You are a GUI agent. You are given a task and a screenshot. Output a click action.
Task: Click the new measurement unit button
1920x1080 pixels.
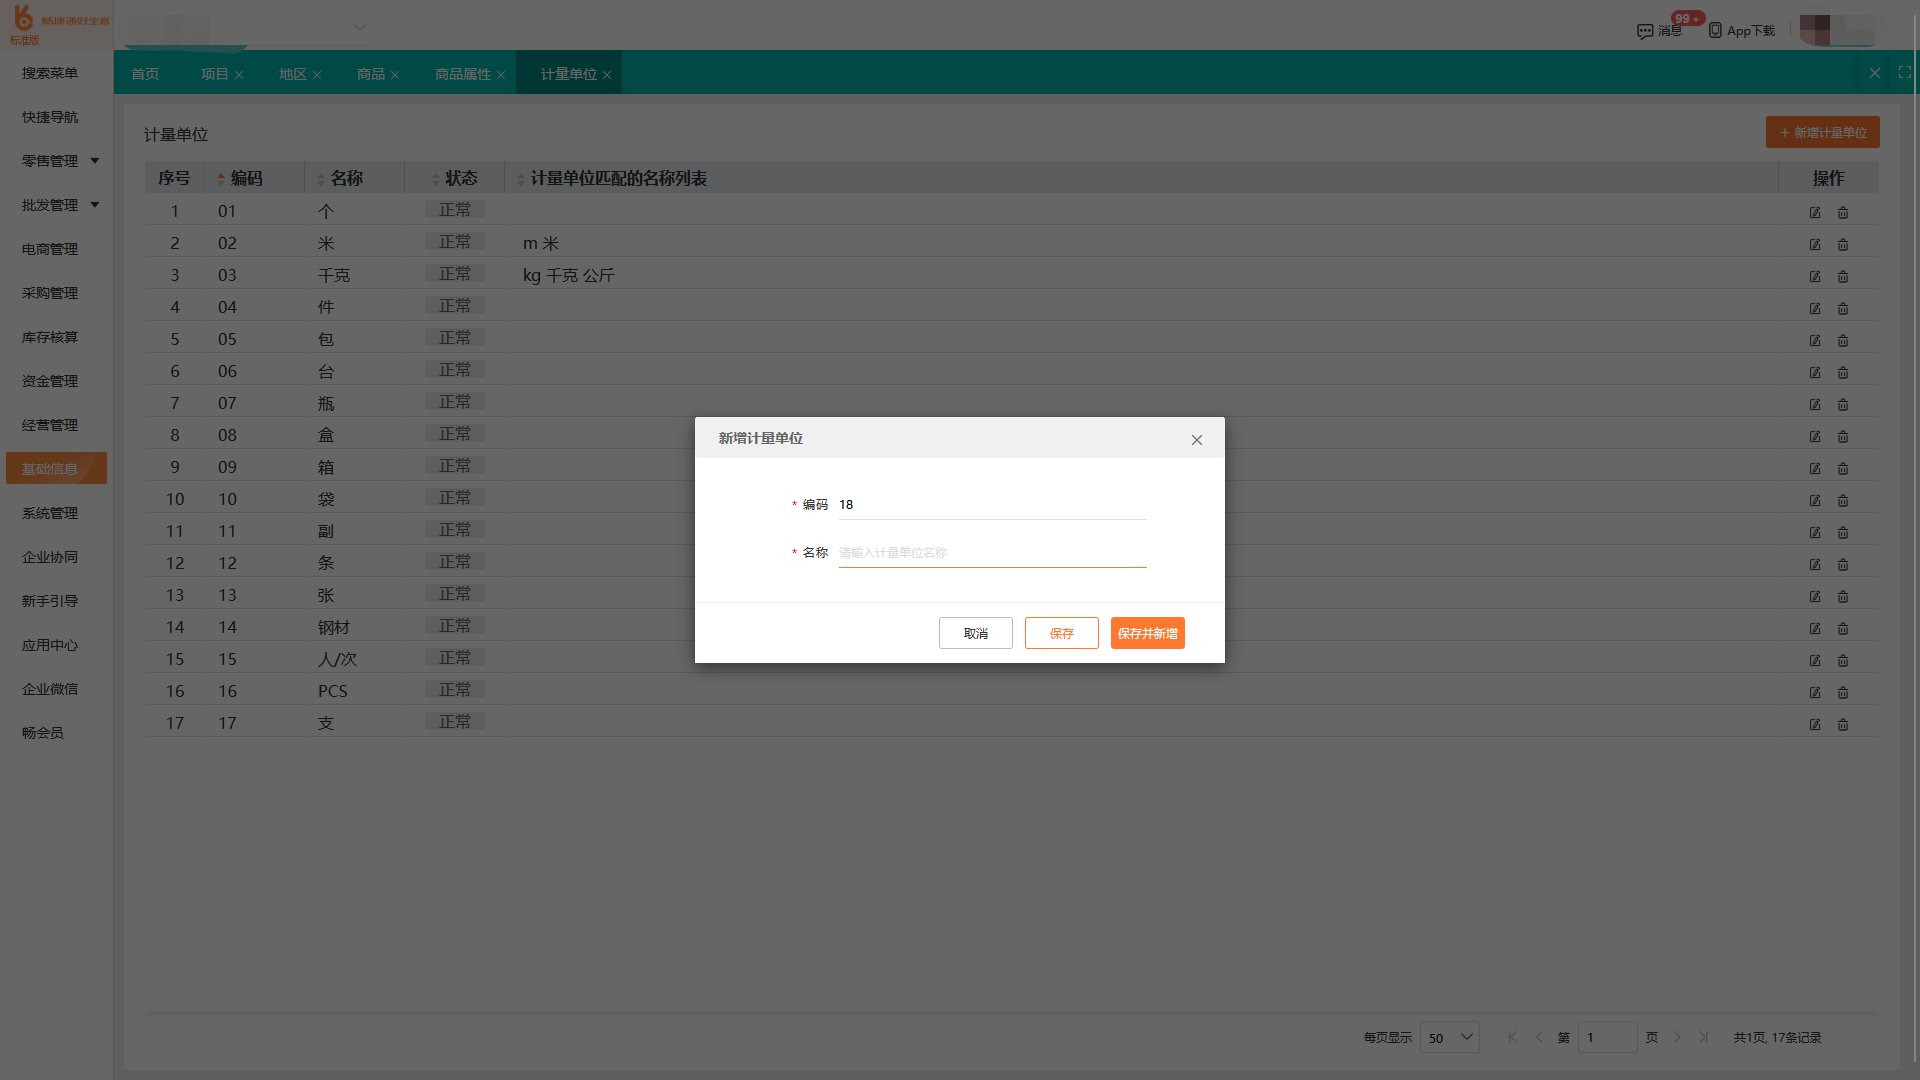pos(1822,132)
